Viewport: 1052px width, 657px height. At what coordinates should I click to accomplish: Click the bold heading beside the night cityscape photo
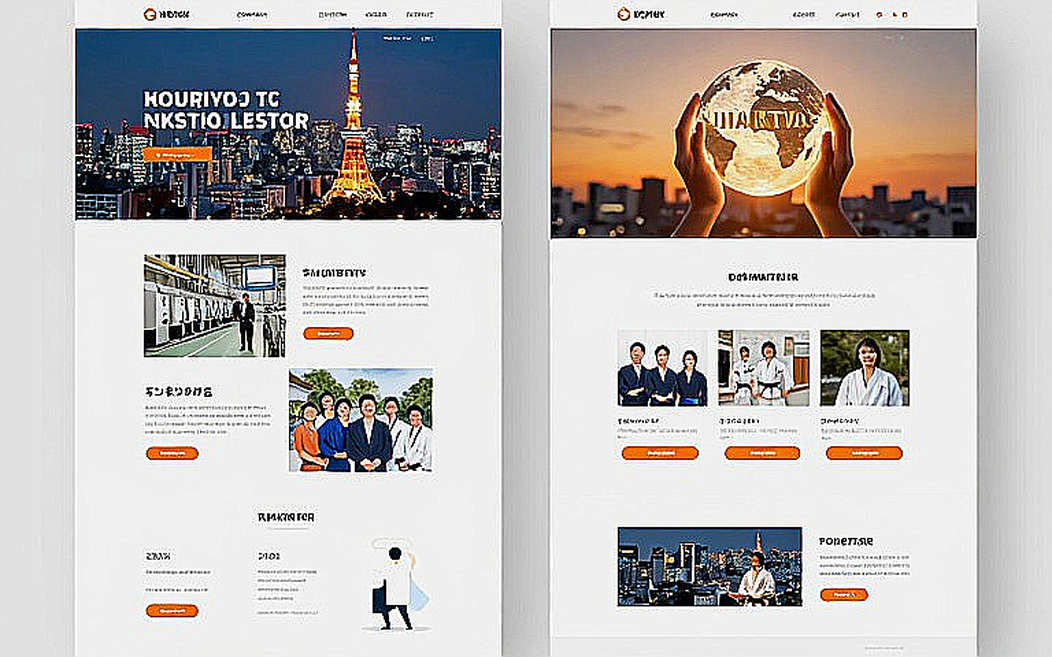[846, 542]
